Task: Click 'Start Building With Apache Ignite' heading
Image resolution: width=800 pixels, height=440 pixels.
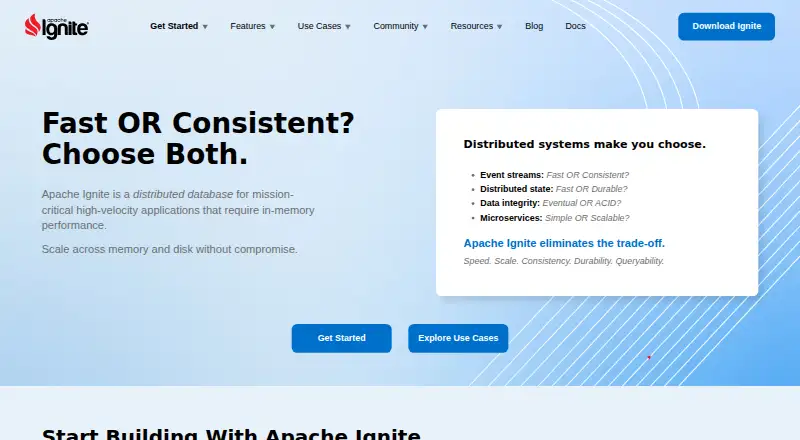Action: point(231,434)
